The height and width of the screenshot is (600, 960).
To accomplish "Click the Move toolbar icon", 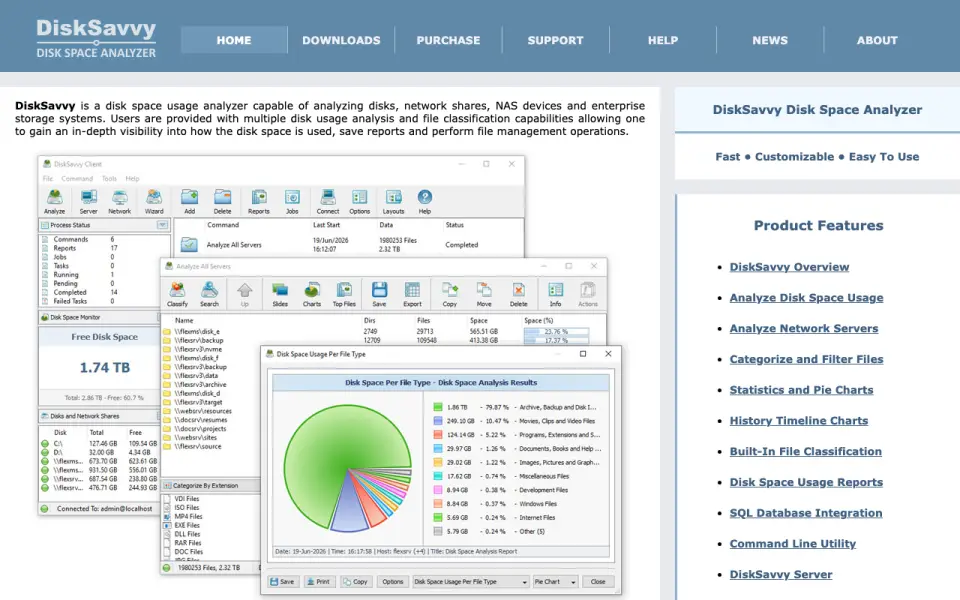I will (484, 294).
